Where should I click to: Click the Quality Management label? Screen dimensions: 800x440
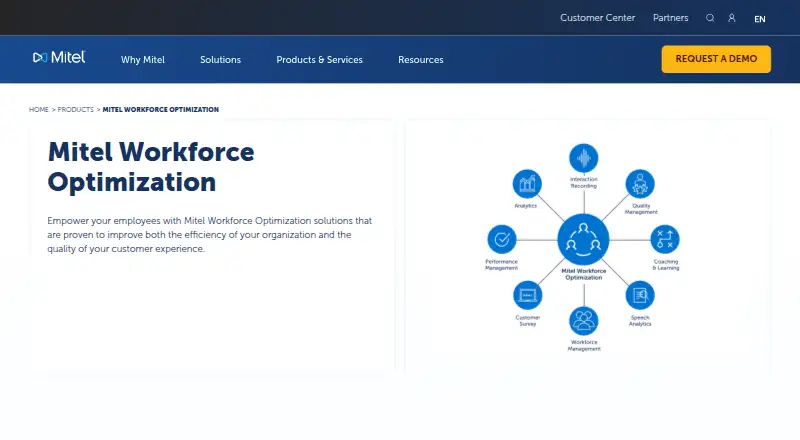[x=641, y=209]
